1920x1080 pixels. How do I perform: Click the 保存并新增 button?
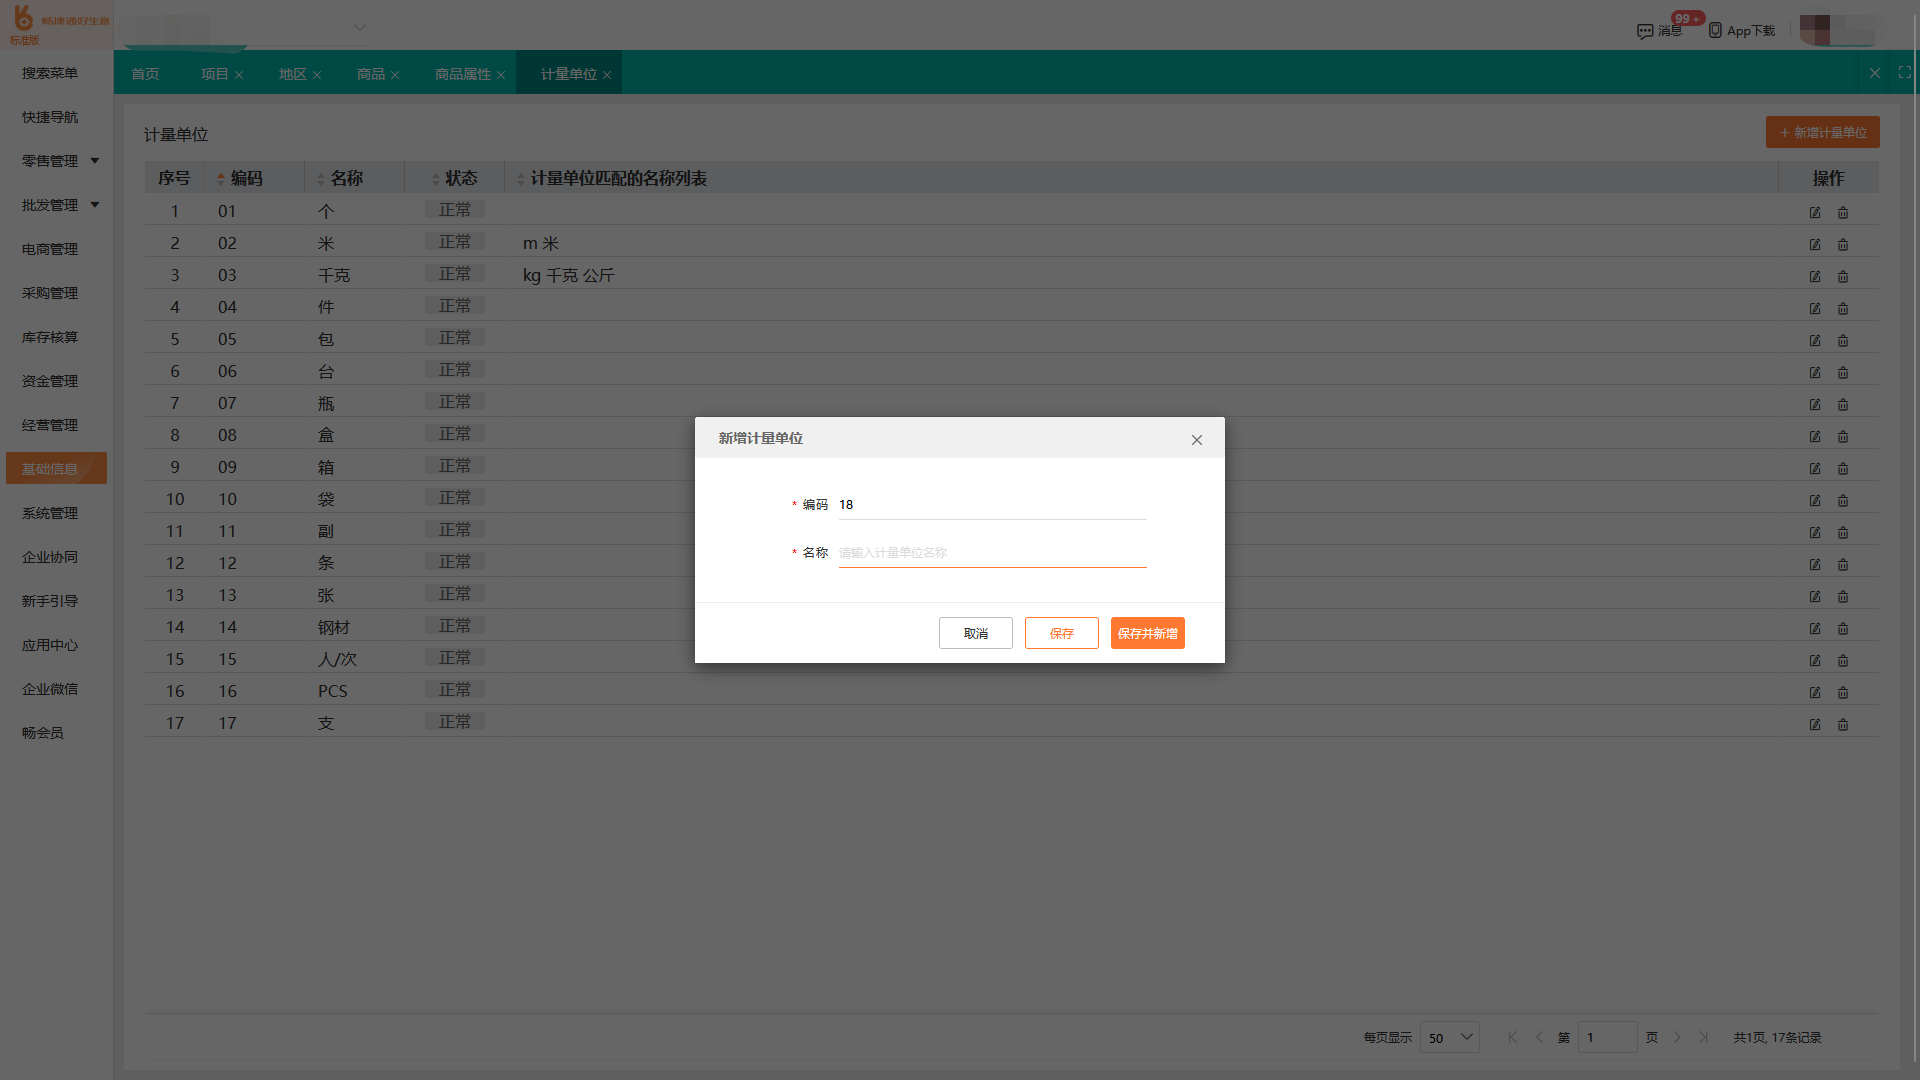(x=1147, y=633)
